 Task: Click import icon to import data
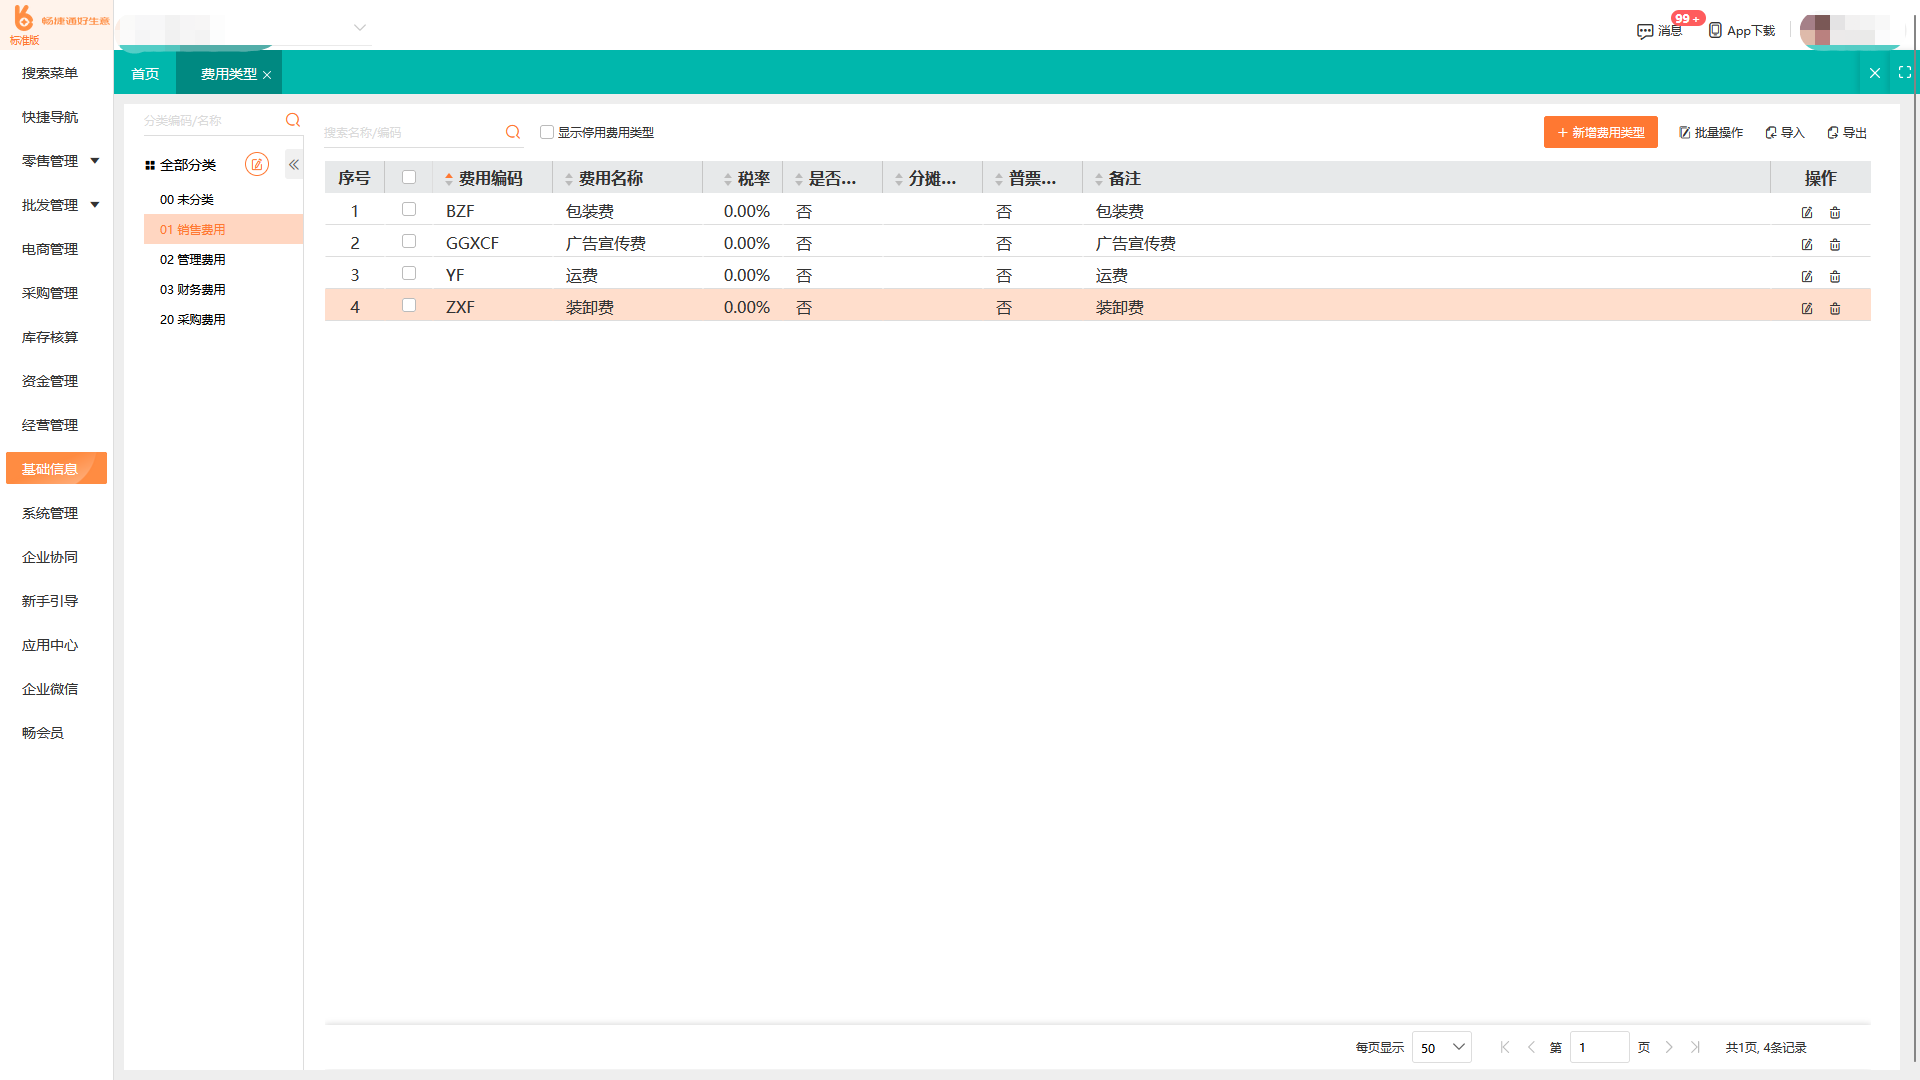pyautogui.click(x=1787, y=131)
